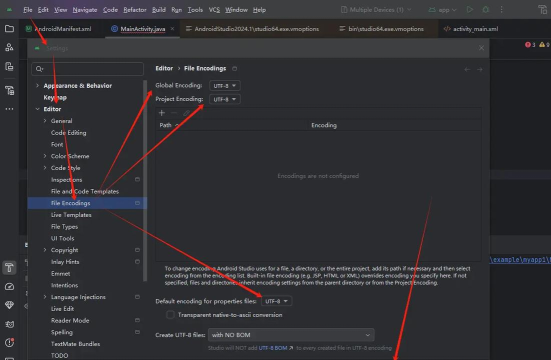This screenshot has width=551, height=360.
Task: Open the File menu
Action: coord(28,10)
